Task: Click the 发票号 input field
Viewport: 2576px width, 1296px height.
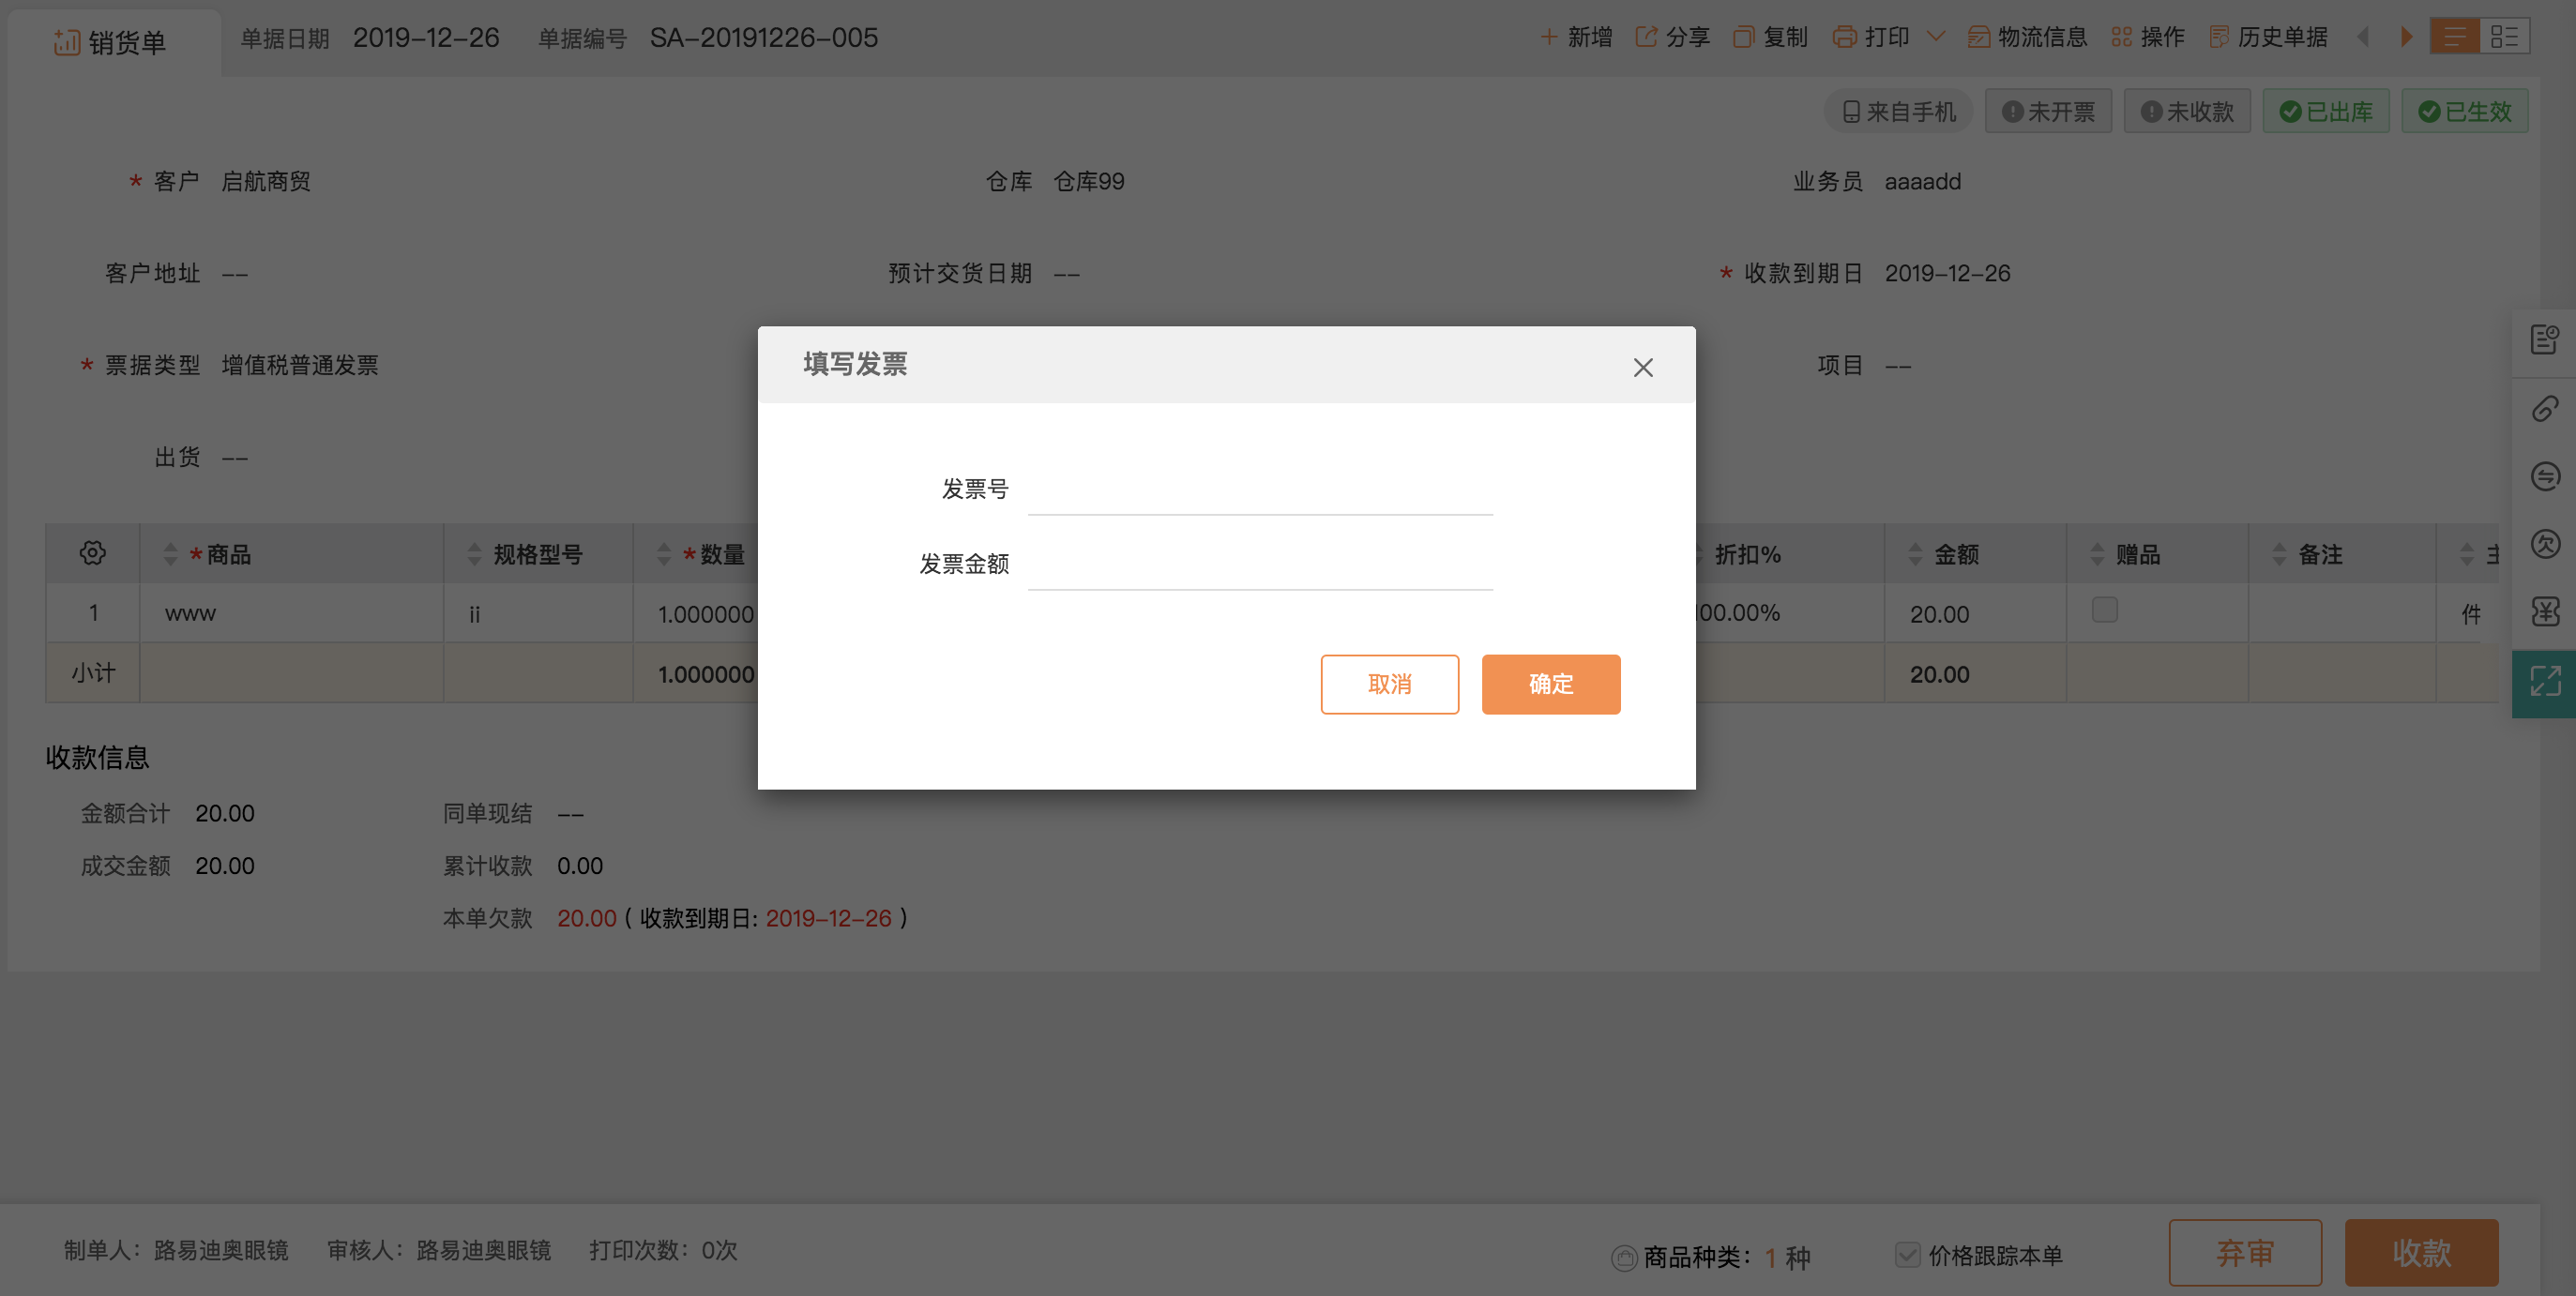Action: pyautogui.click(x=1260, y=490)
